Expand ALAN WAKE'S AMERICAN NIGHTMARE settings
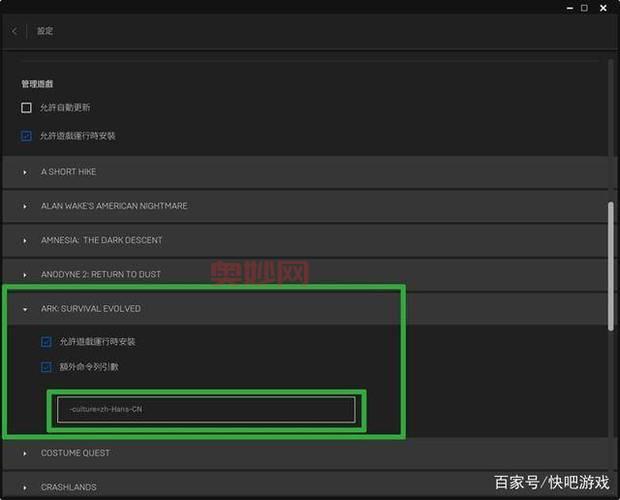The height and width of the screenshot is (500, 620). tap(26, 206)
